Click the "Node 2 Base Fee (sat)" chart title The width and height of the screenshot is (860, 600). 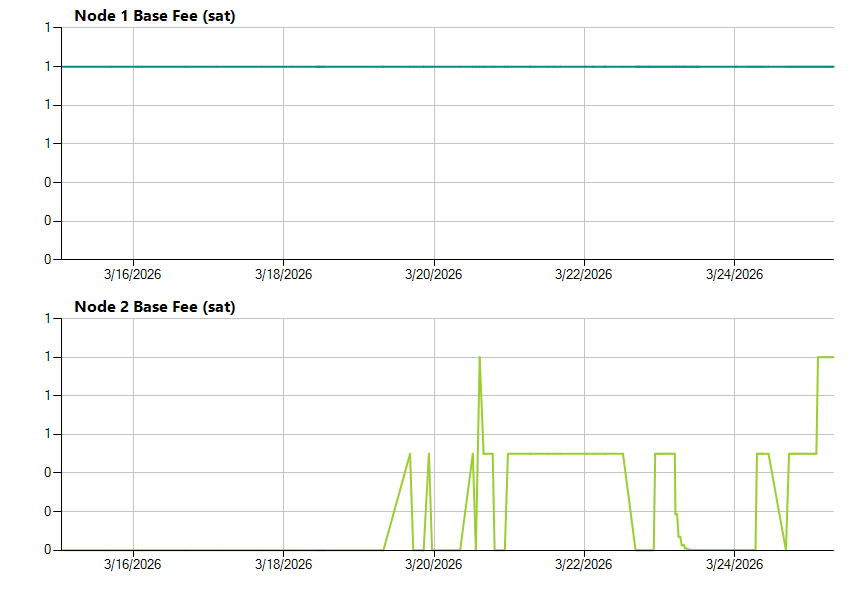(154, 307)
